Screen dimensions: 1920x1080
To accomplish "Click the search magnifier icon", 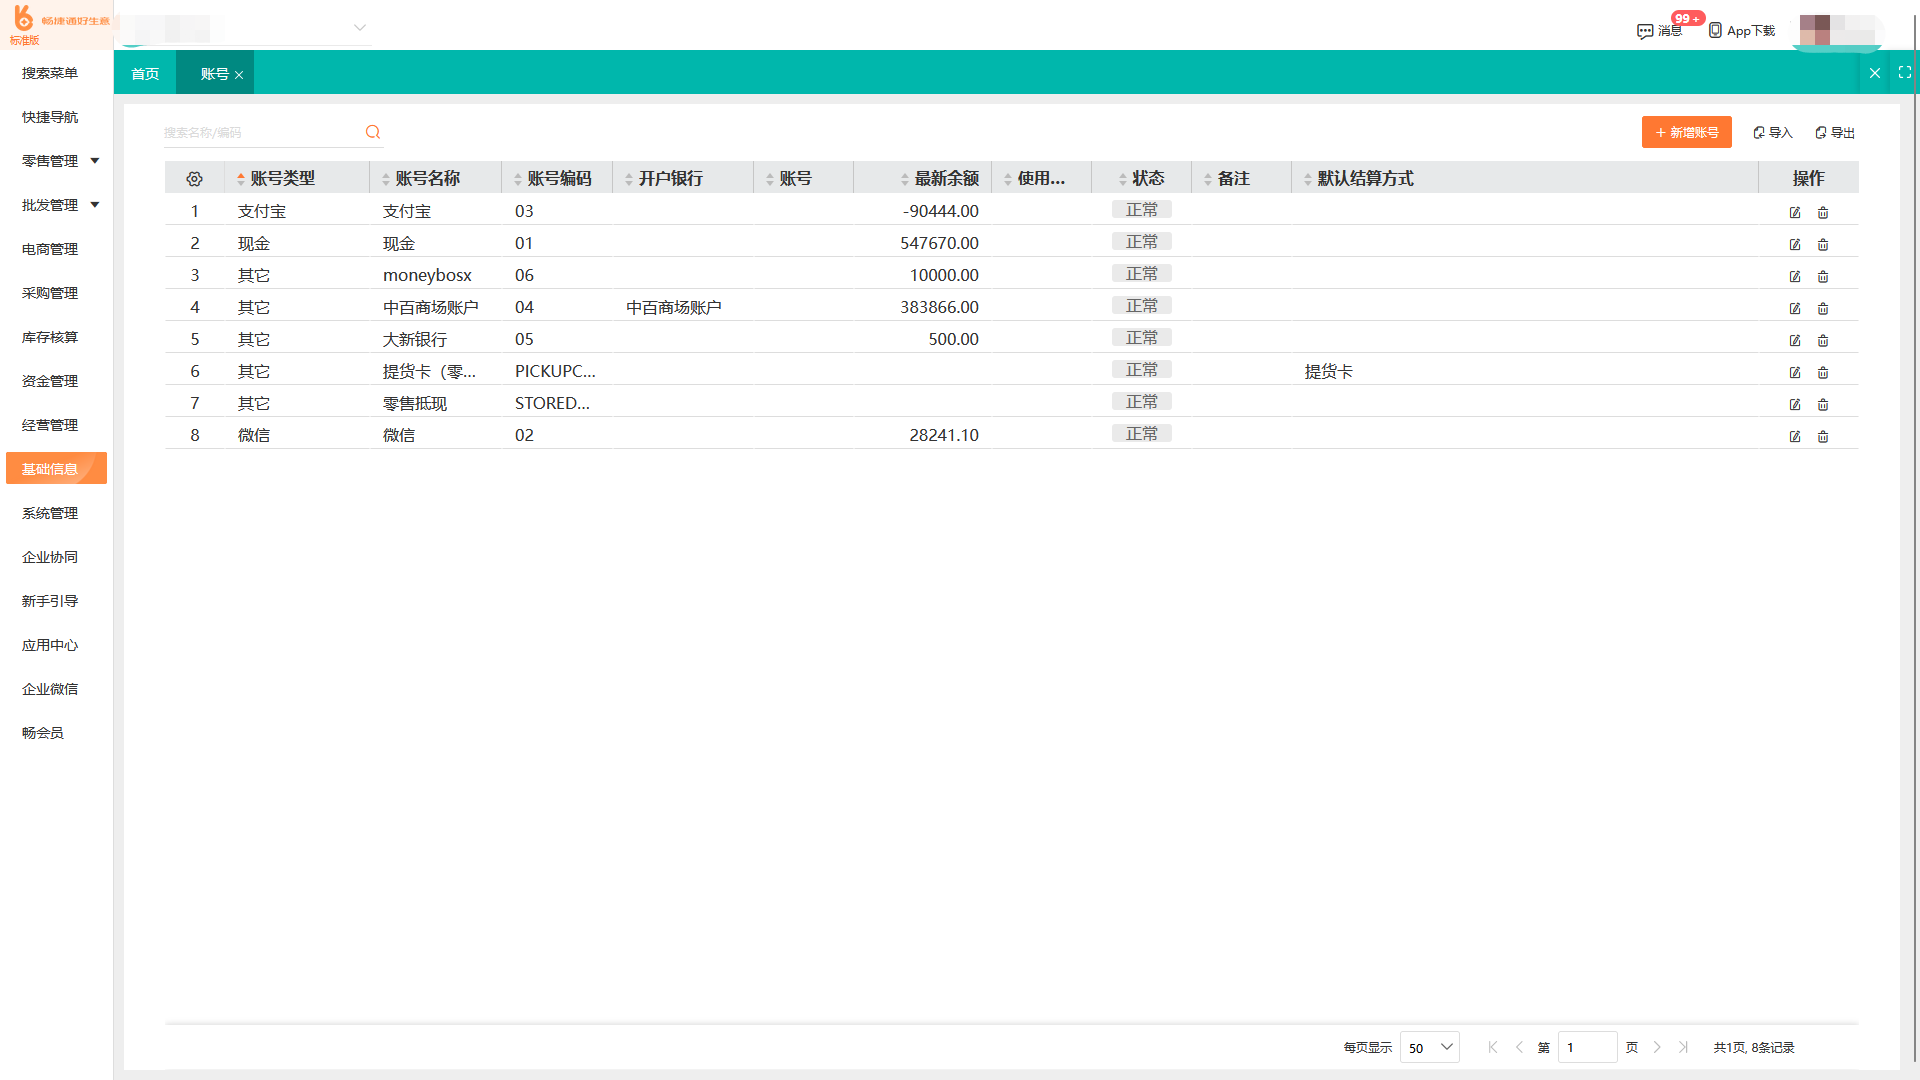I will coord(373,131).
